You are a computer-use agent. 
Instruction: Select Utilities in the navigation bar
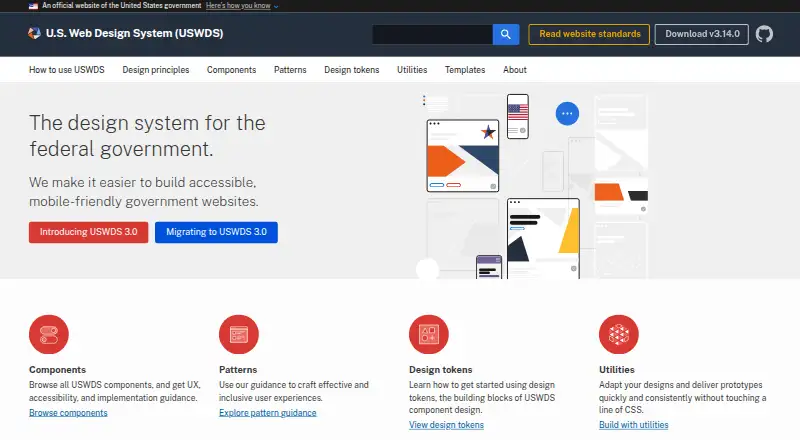click(x=412, y=69)
